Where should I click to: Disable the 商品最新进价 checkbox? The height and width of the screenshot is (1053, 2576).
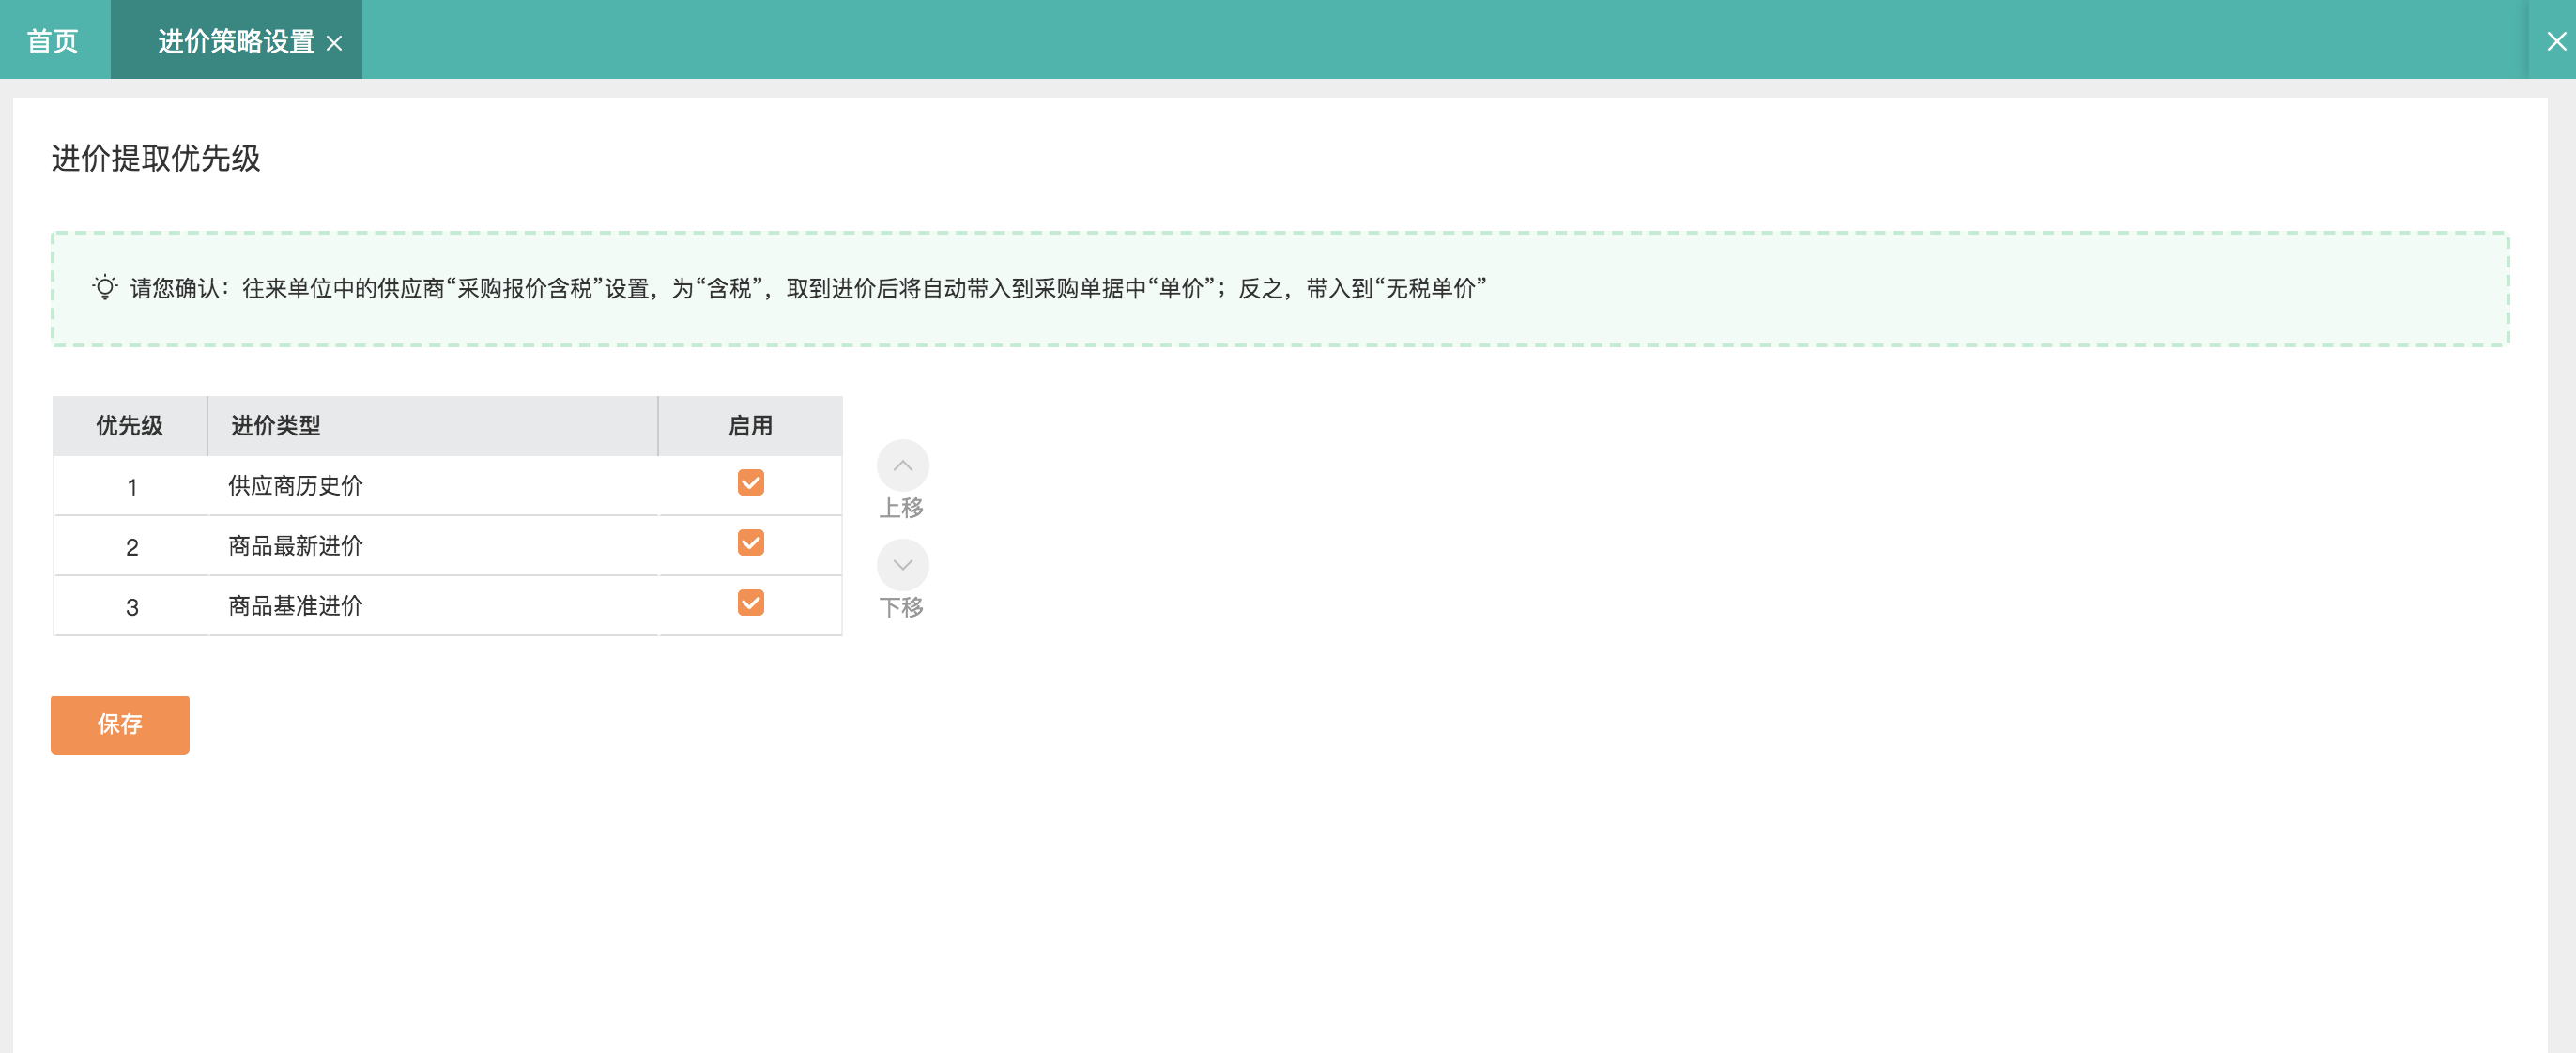pyautogui.click(x=751, y=543)
